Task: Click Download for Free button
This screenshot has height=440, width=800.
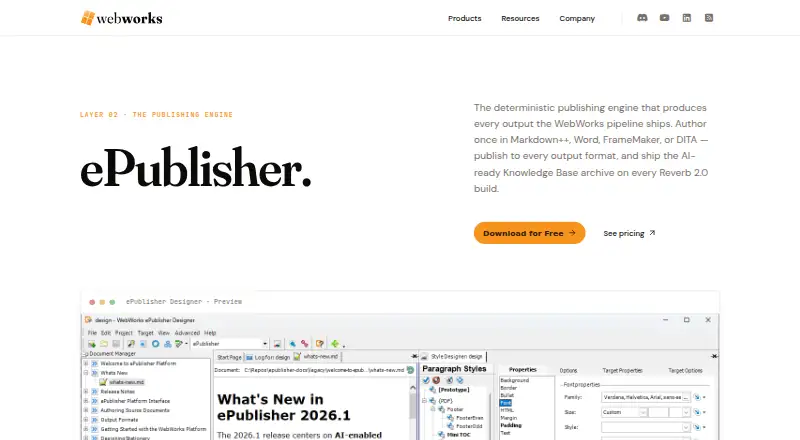Action: 530,233
